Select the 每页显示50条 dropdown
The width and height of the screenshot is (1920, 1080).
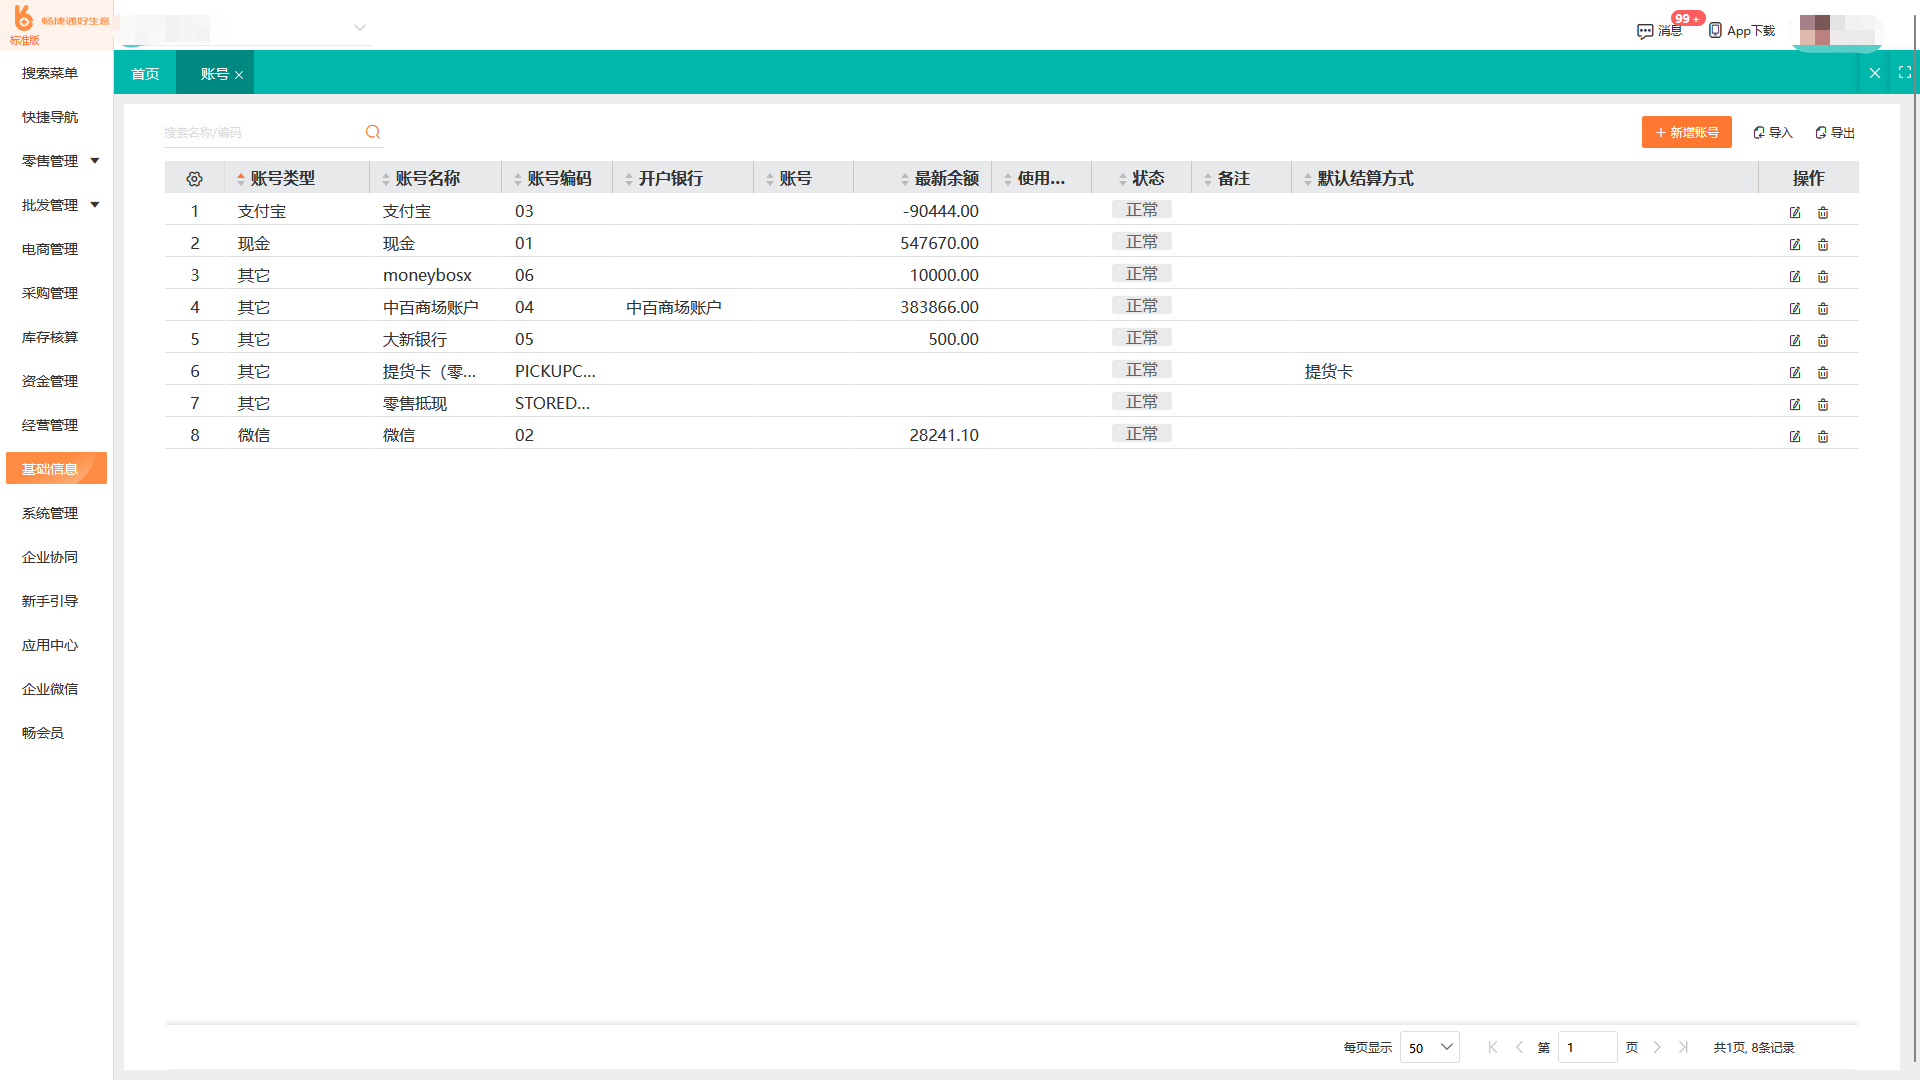point(1428,1047)
